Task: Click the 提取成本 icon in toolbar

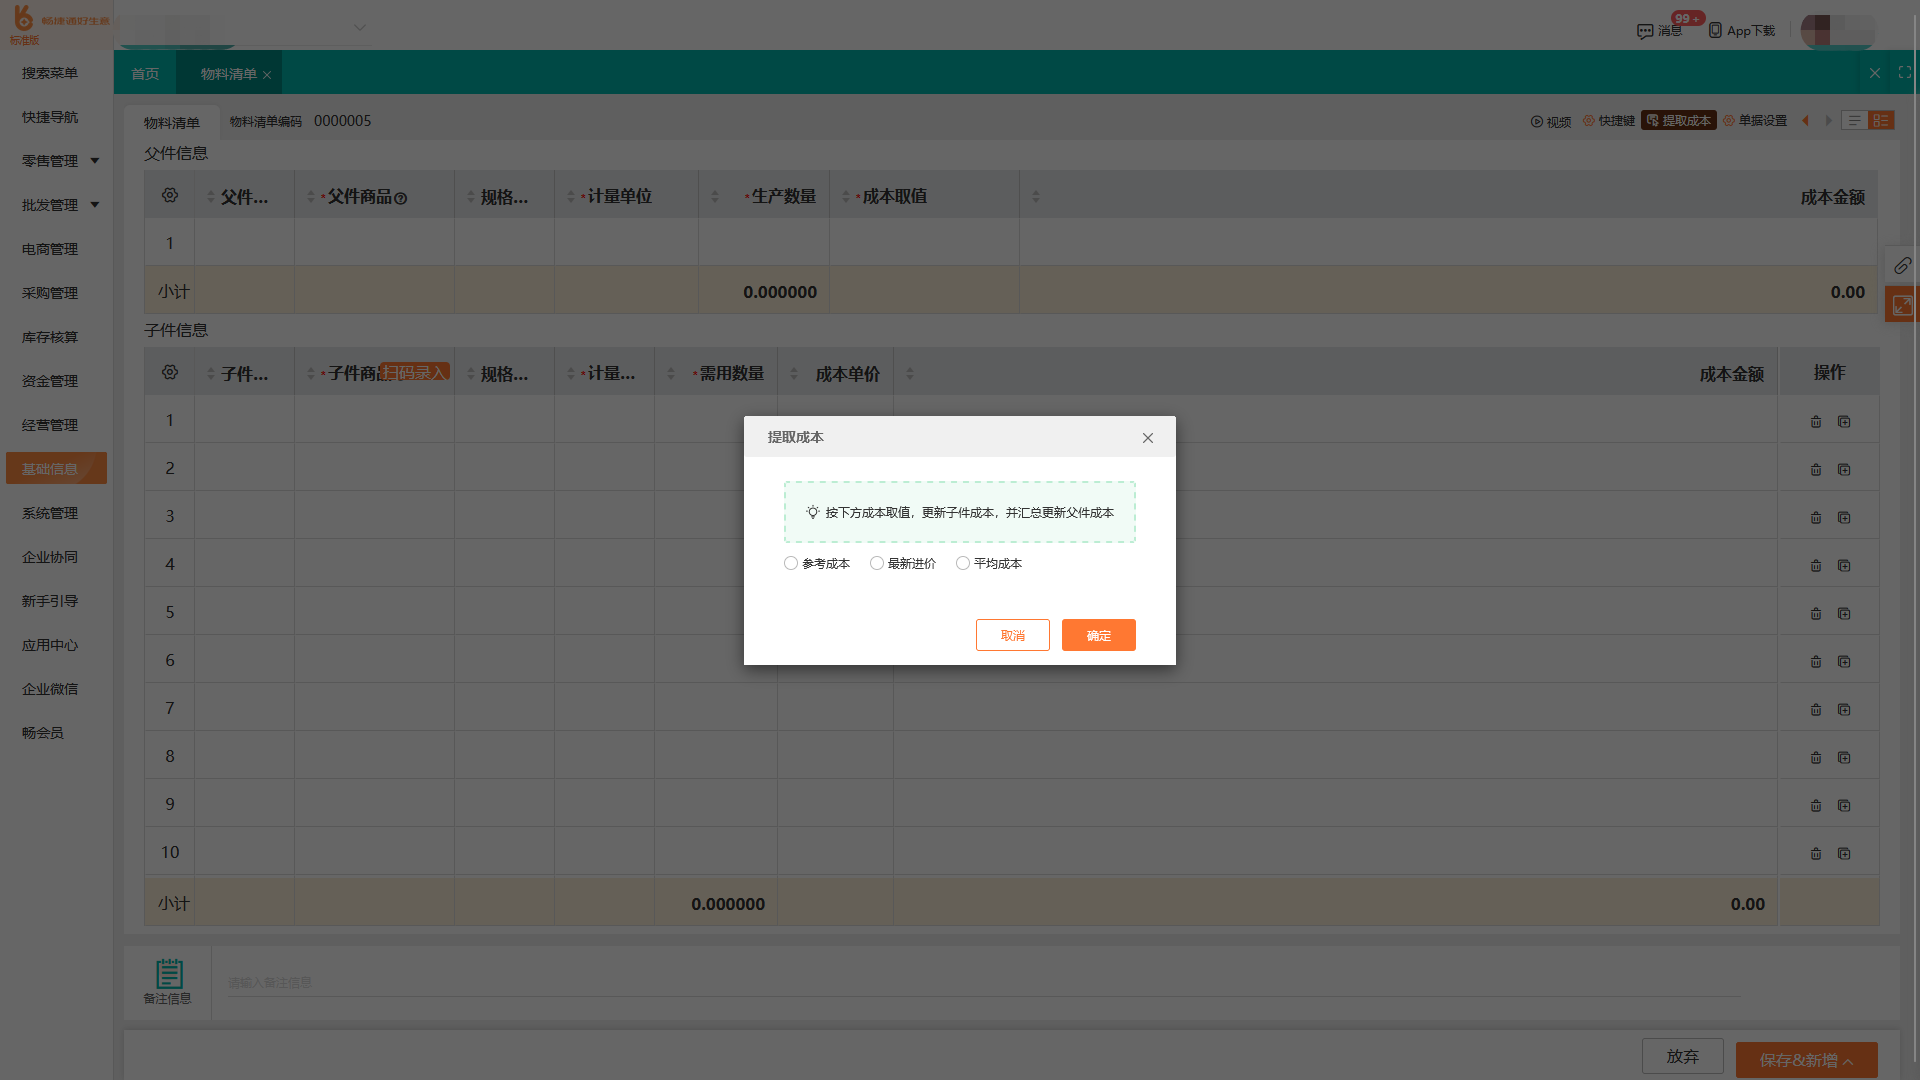Action: tap(1679, 120)
